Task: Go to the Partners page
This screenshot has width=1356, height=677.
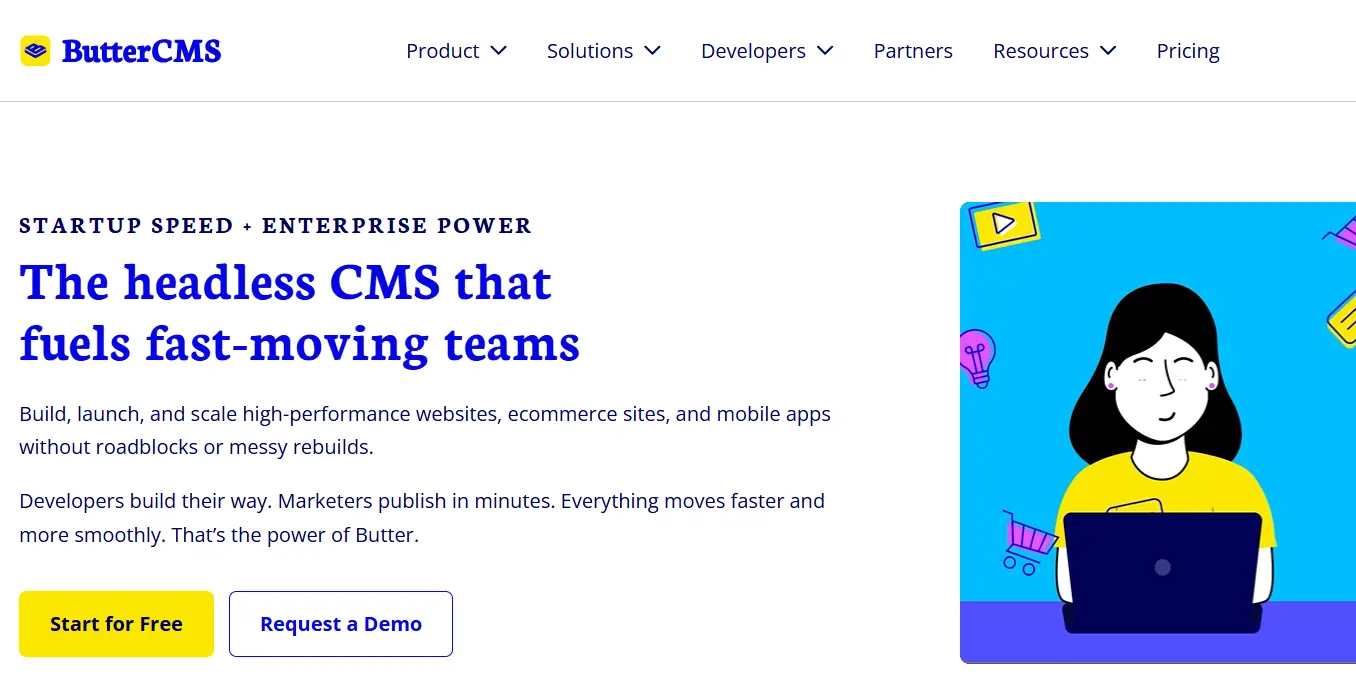Action: [913, 51]
